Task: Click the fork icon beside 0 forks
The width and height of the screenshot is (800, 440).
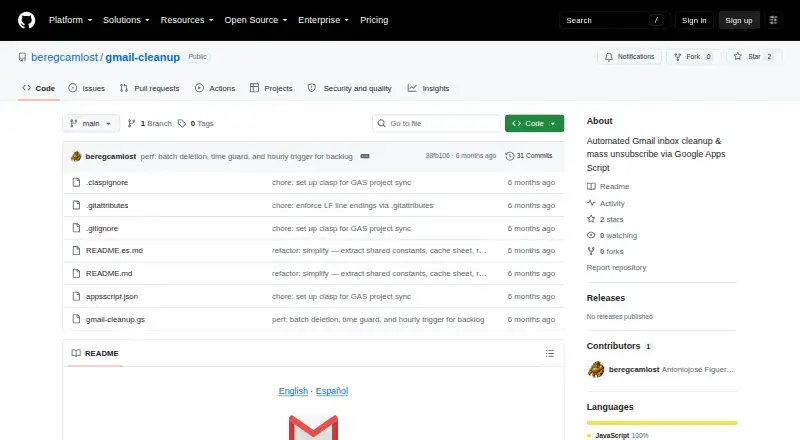Action: [591, 251]
